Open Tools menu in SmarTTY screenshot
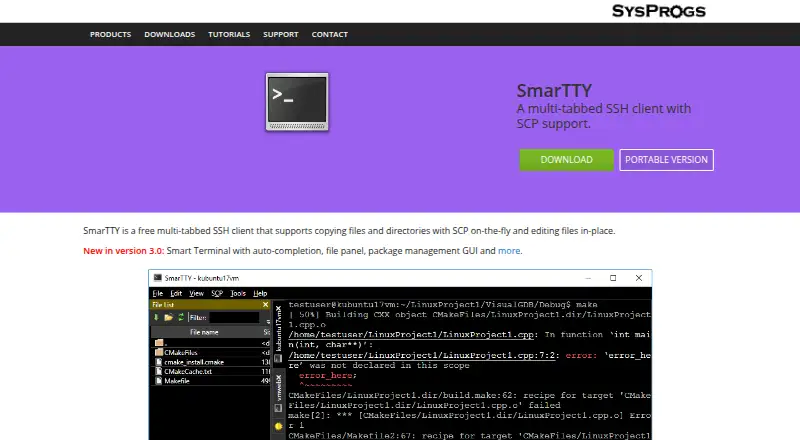The width and height of the screenshot is (800, 440). [x=238, y=294]
